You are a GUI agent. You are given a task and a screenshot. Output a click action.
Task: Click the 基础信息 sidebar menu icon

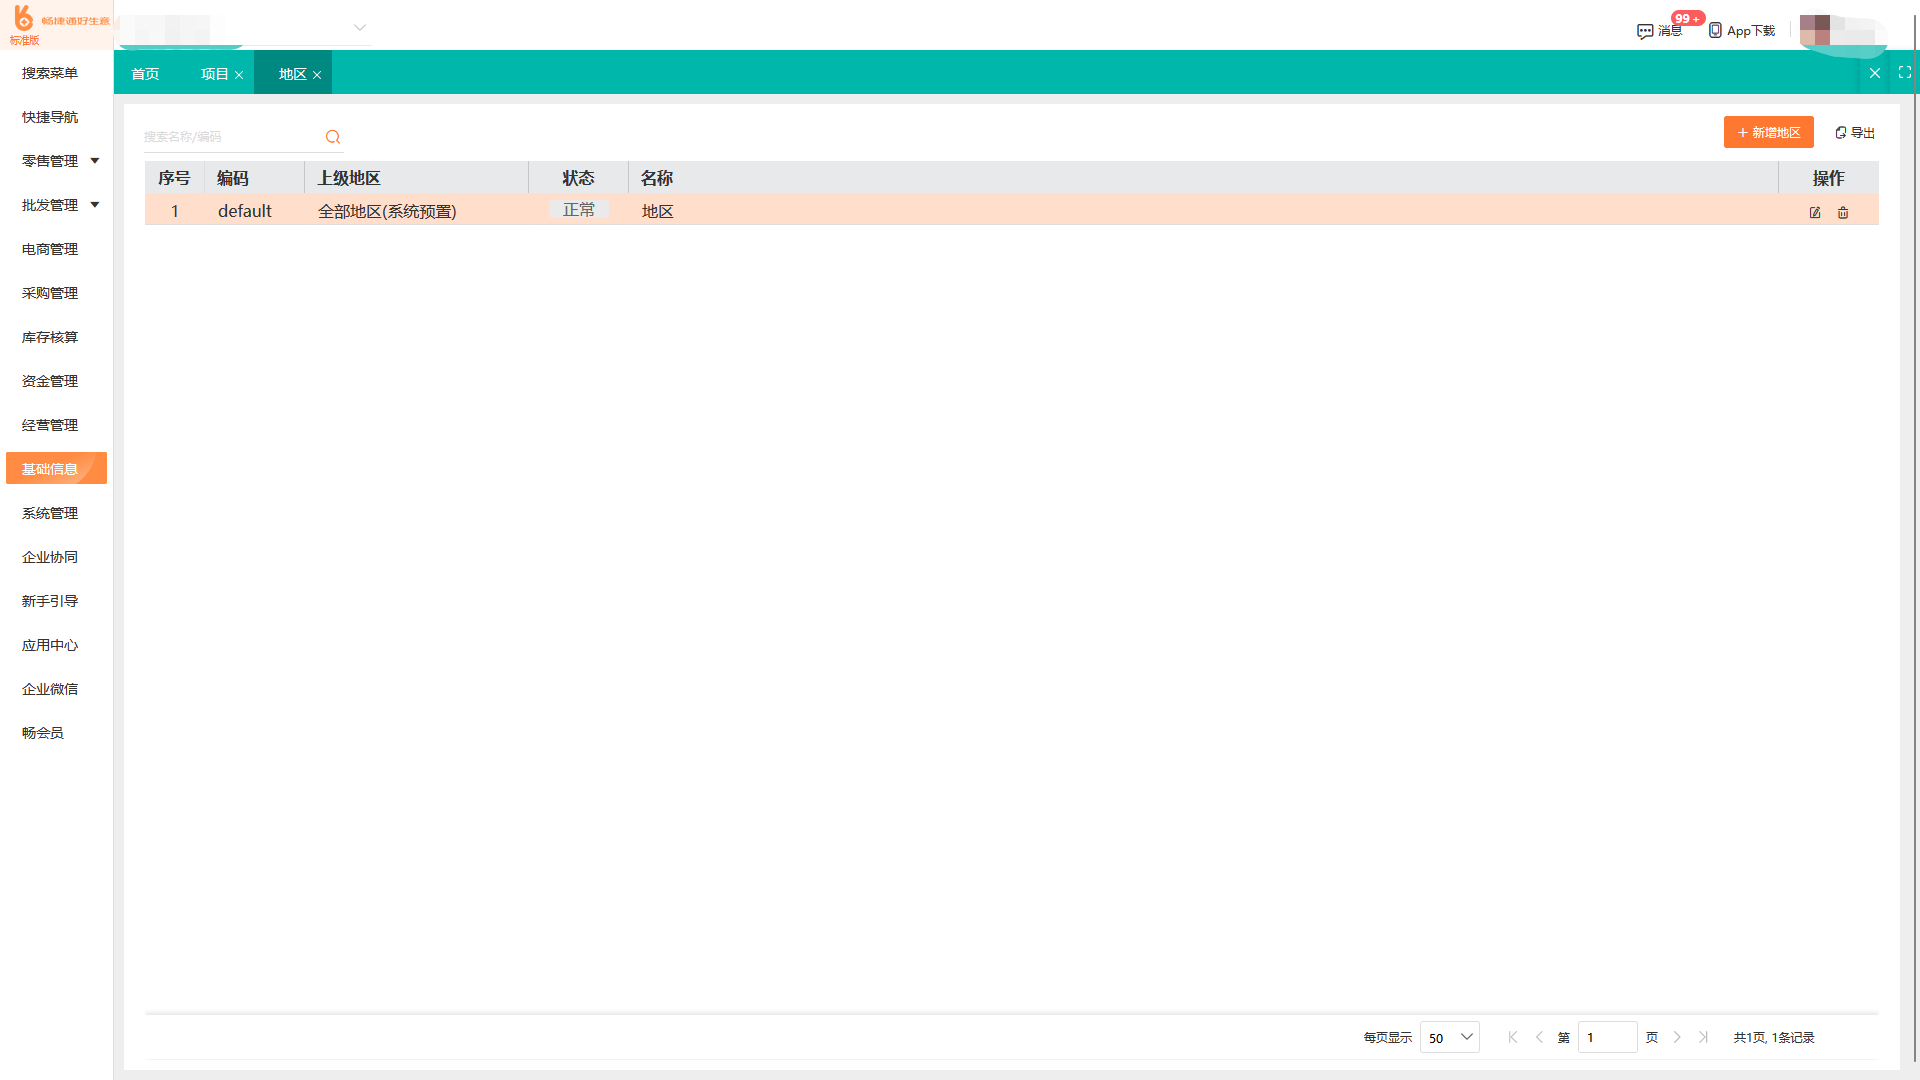pyautogui.click(x=54, y=468)
